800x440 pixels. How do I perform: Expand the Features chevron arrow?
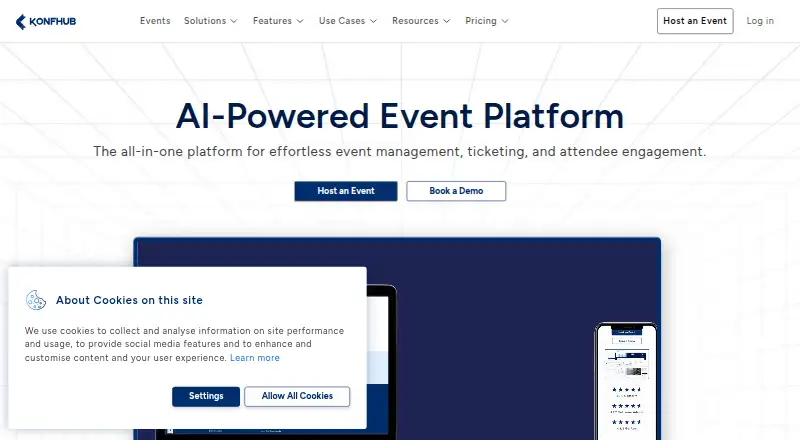tap(300, 21)
